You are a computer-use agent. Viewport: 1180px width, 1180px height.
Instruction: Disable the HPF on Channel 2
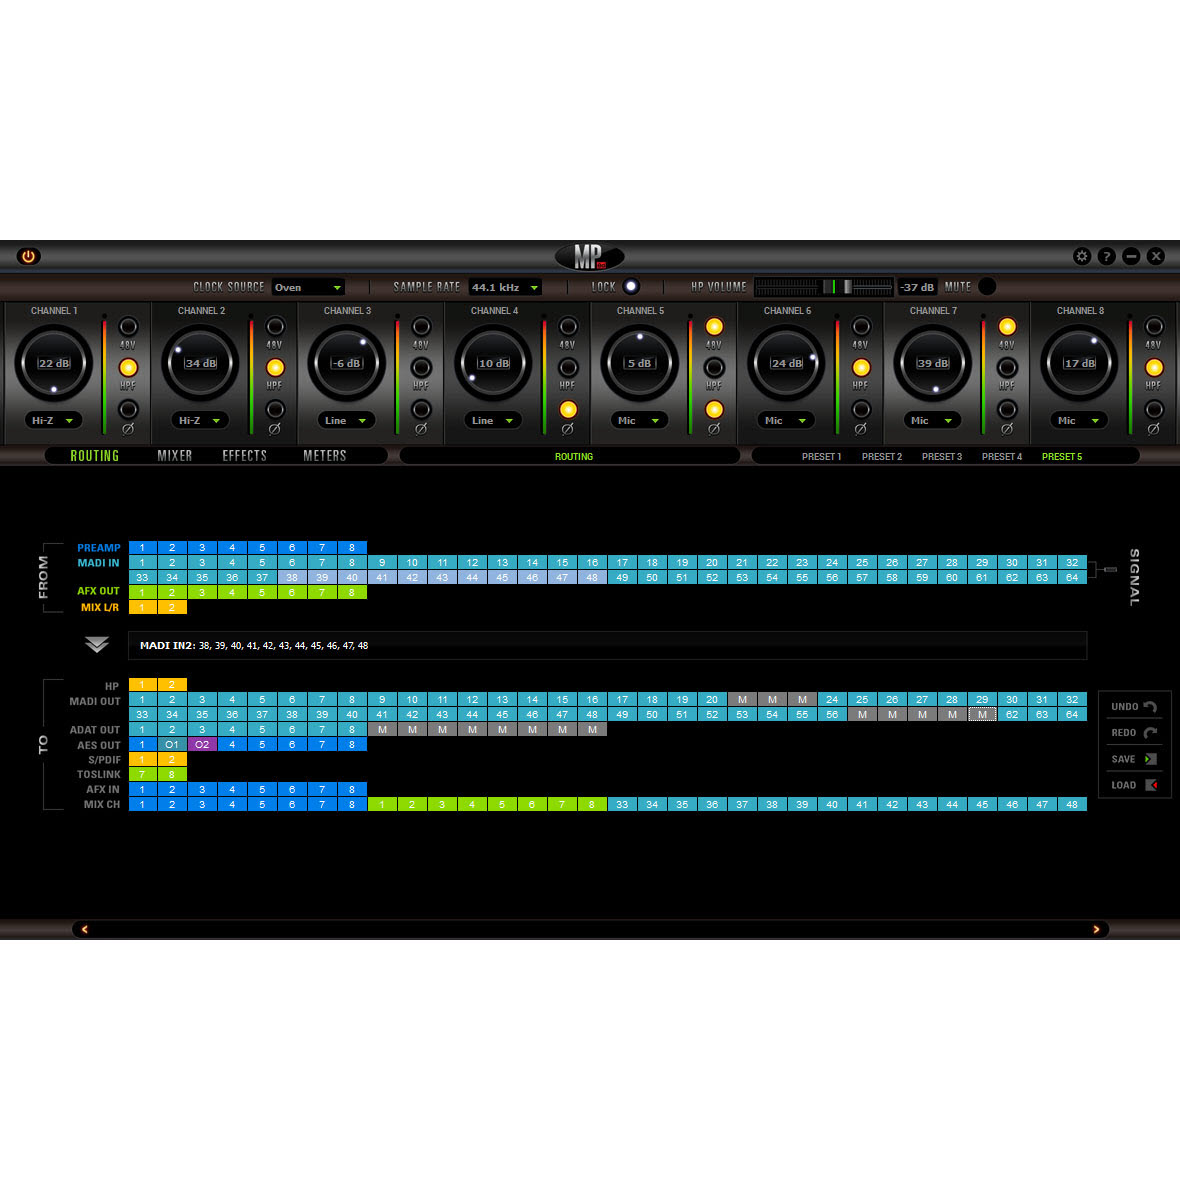coord(275,368)
